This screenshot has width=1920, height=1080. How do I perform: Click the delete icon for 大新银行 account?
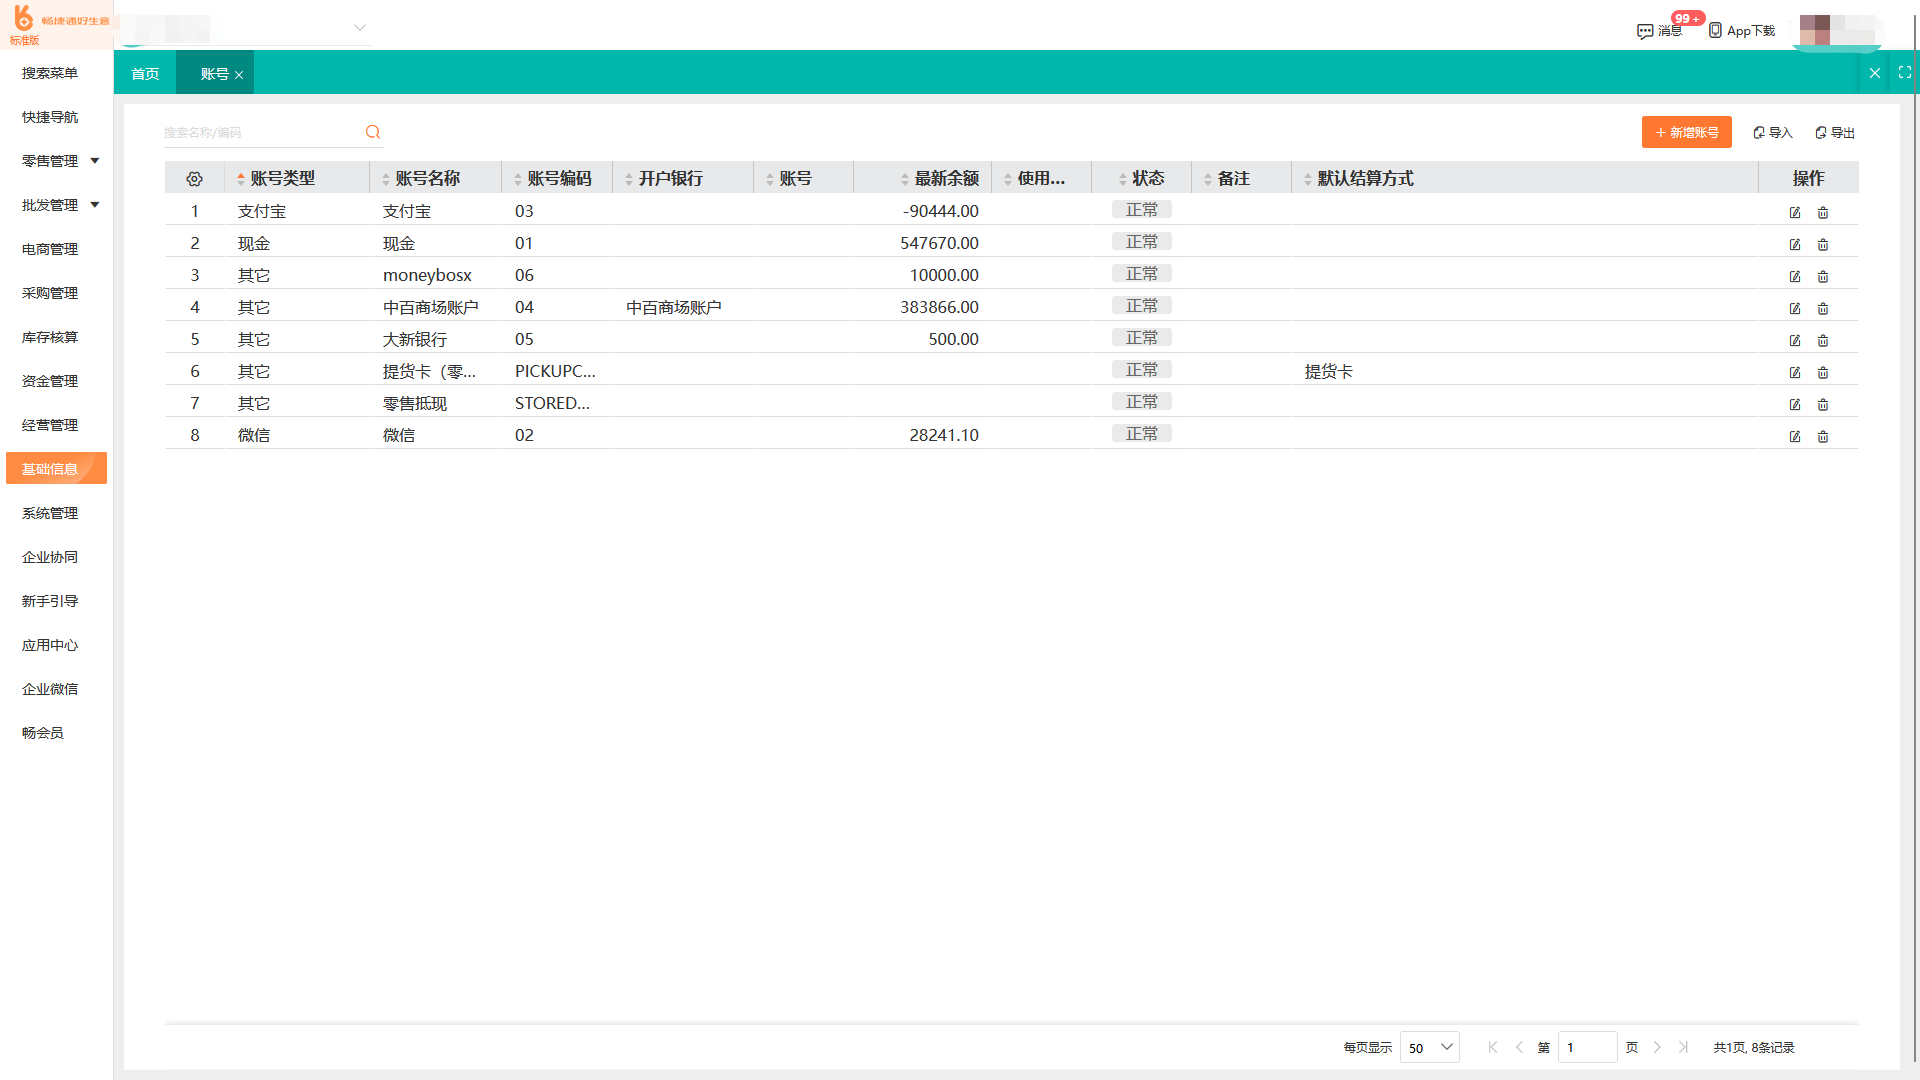point(1822,339)
